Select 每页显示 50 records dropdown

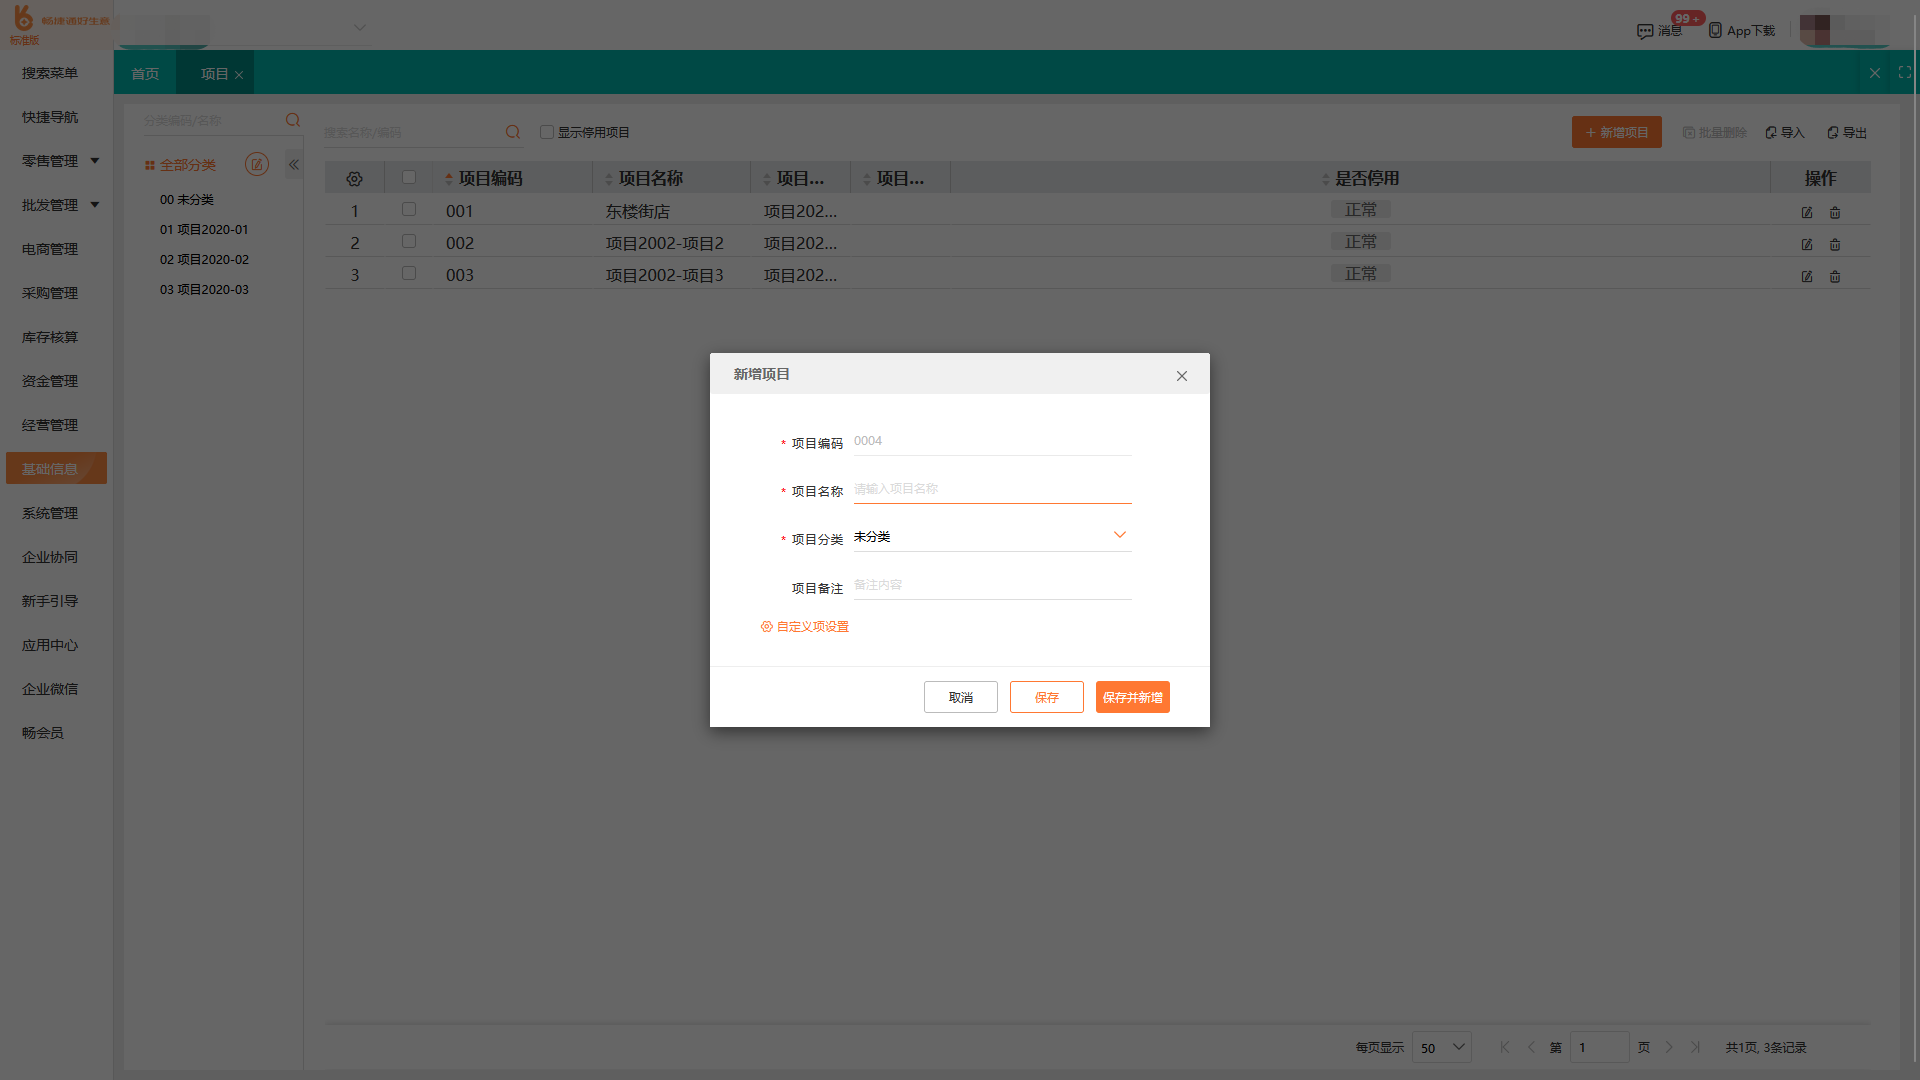coord(1441,1047)
